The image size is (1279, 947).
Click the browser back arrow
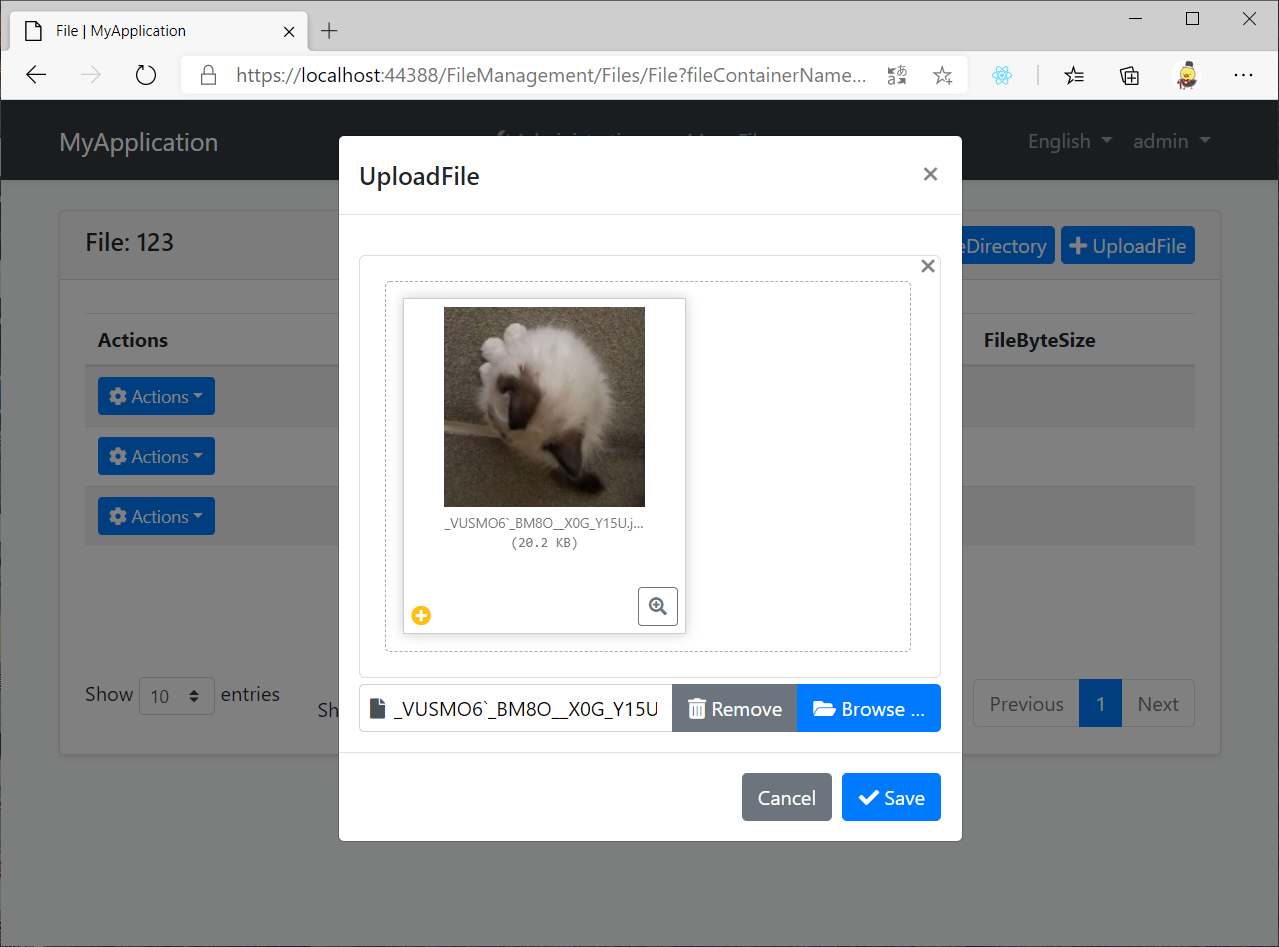coord(37,75)
